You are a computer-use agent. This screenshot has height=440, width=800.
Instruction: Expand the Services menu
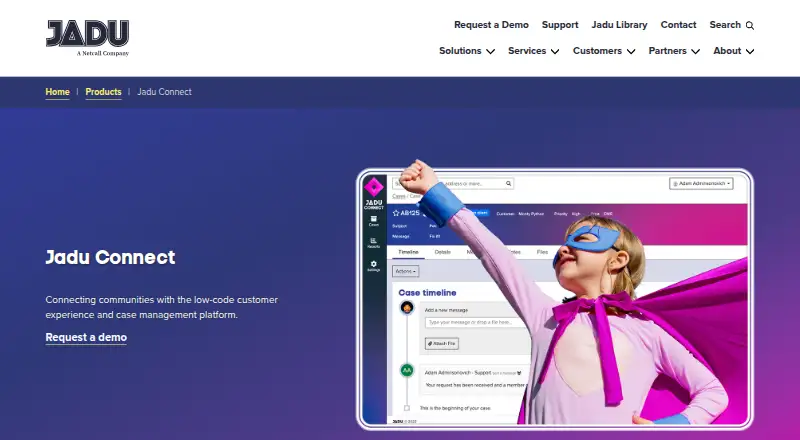[534, 51]
